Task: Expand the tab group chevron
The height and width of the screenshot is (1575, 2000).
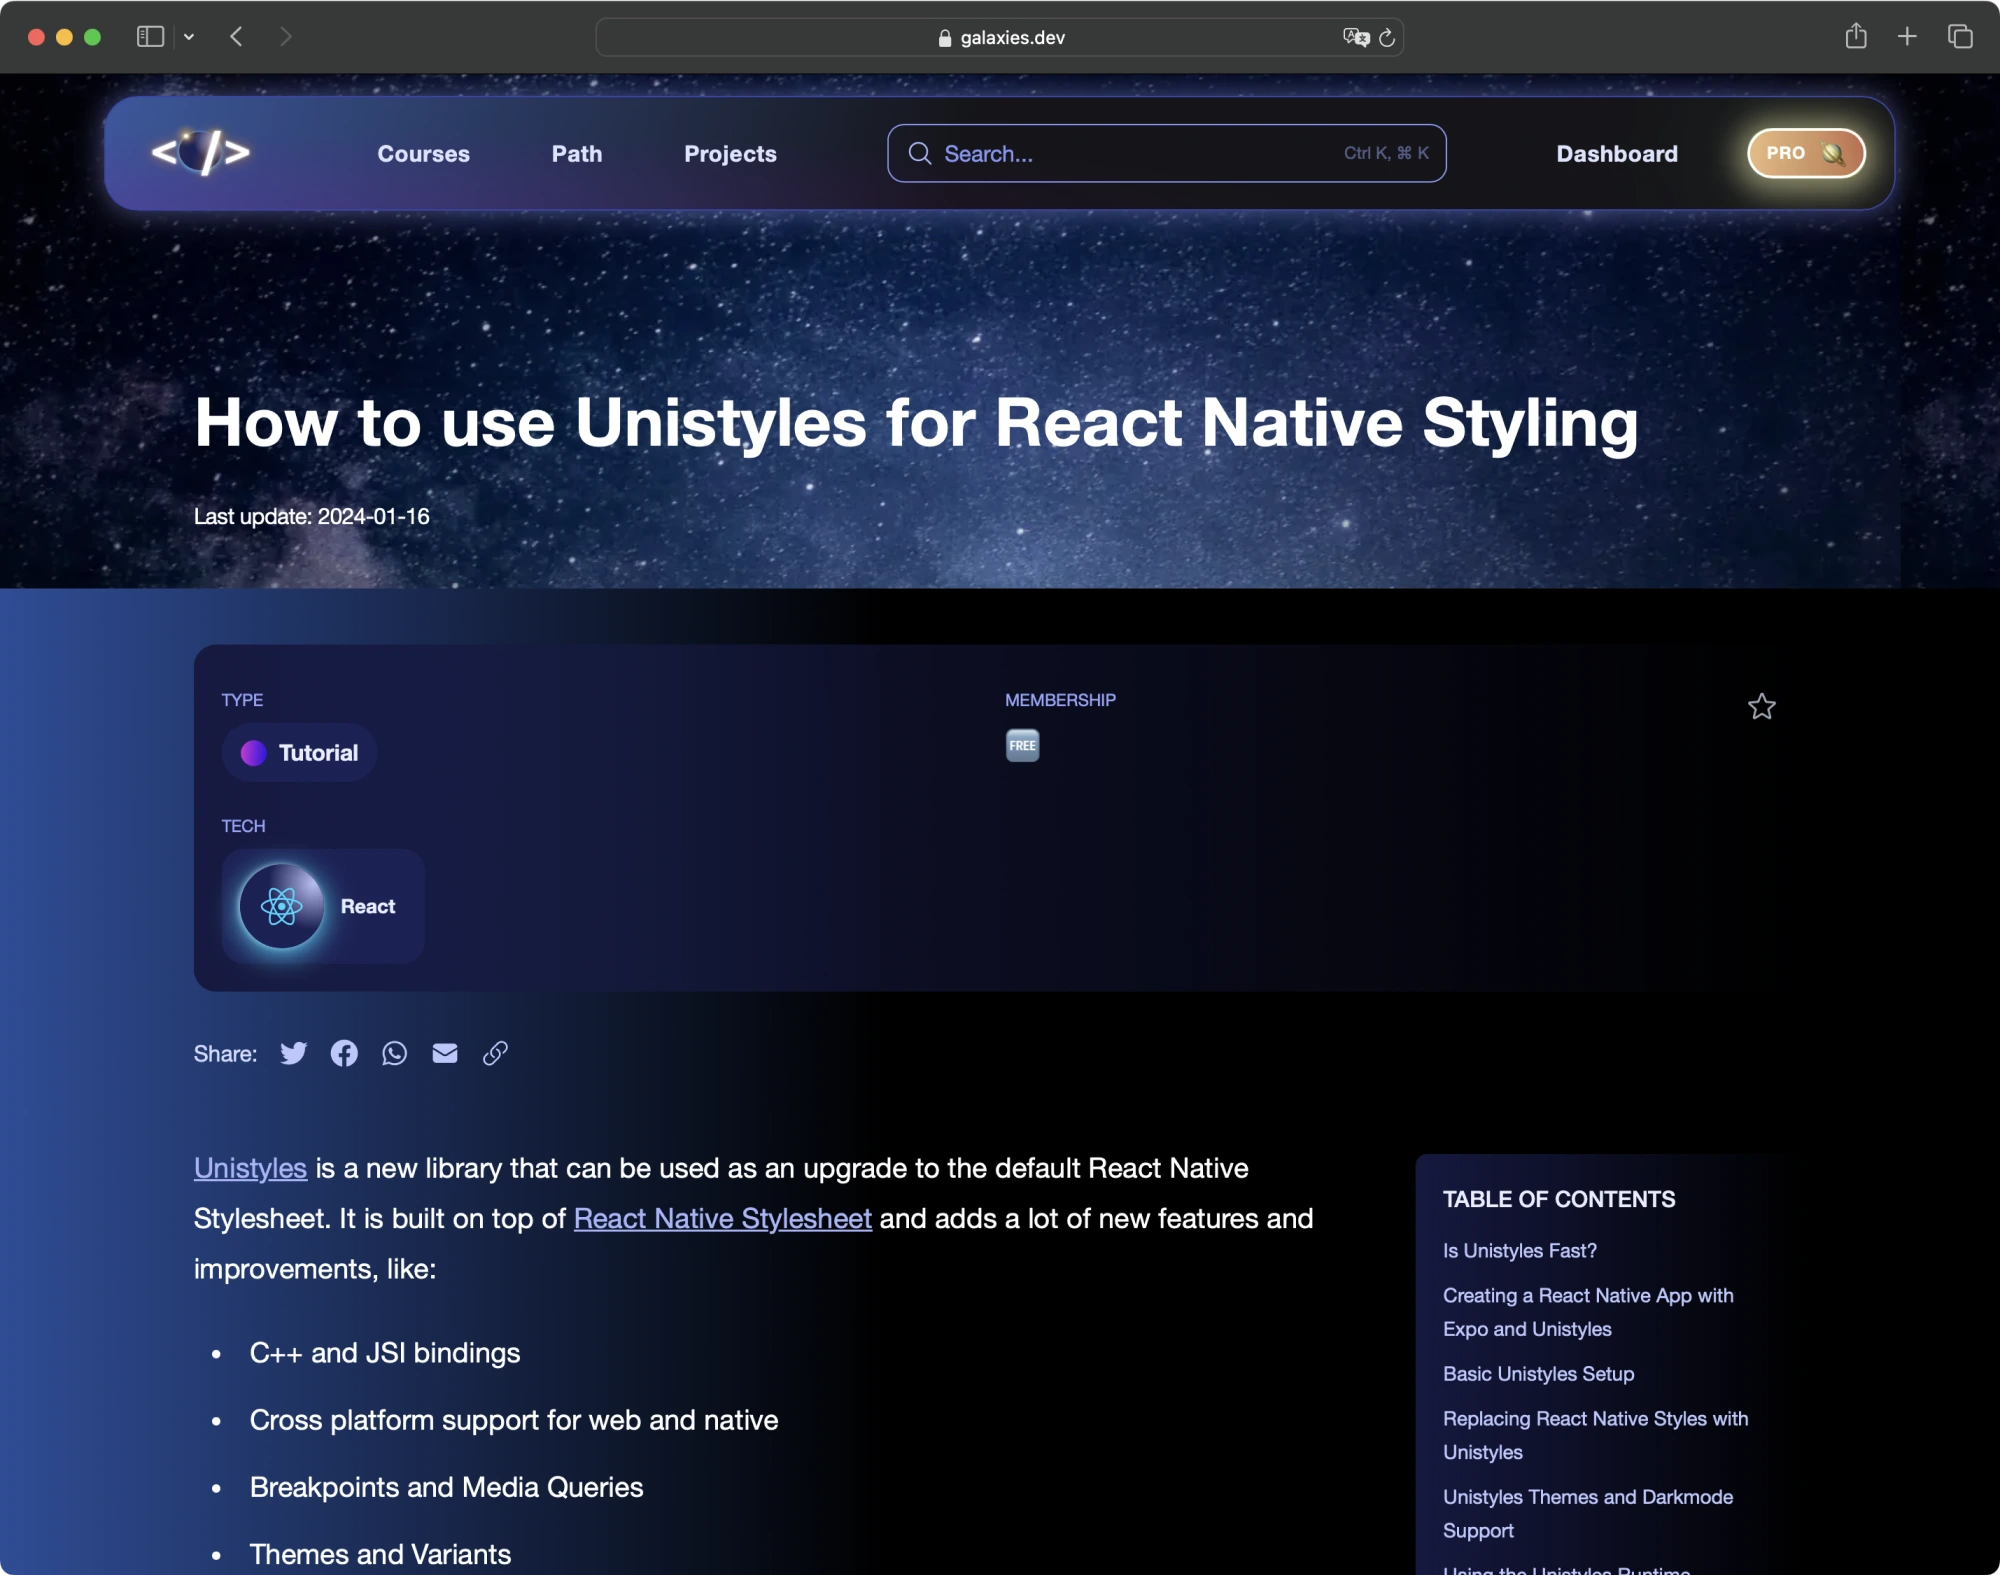Action: coord(189,37)
